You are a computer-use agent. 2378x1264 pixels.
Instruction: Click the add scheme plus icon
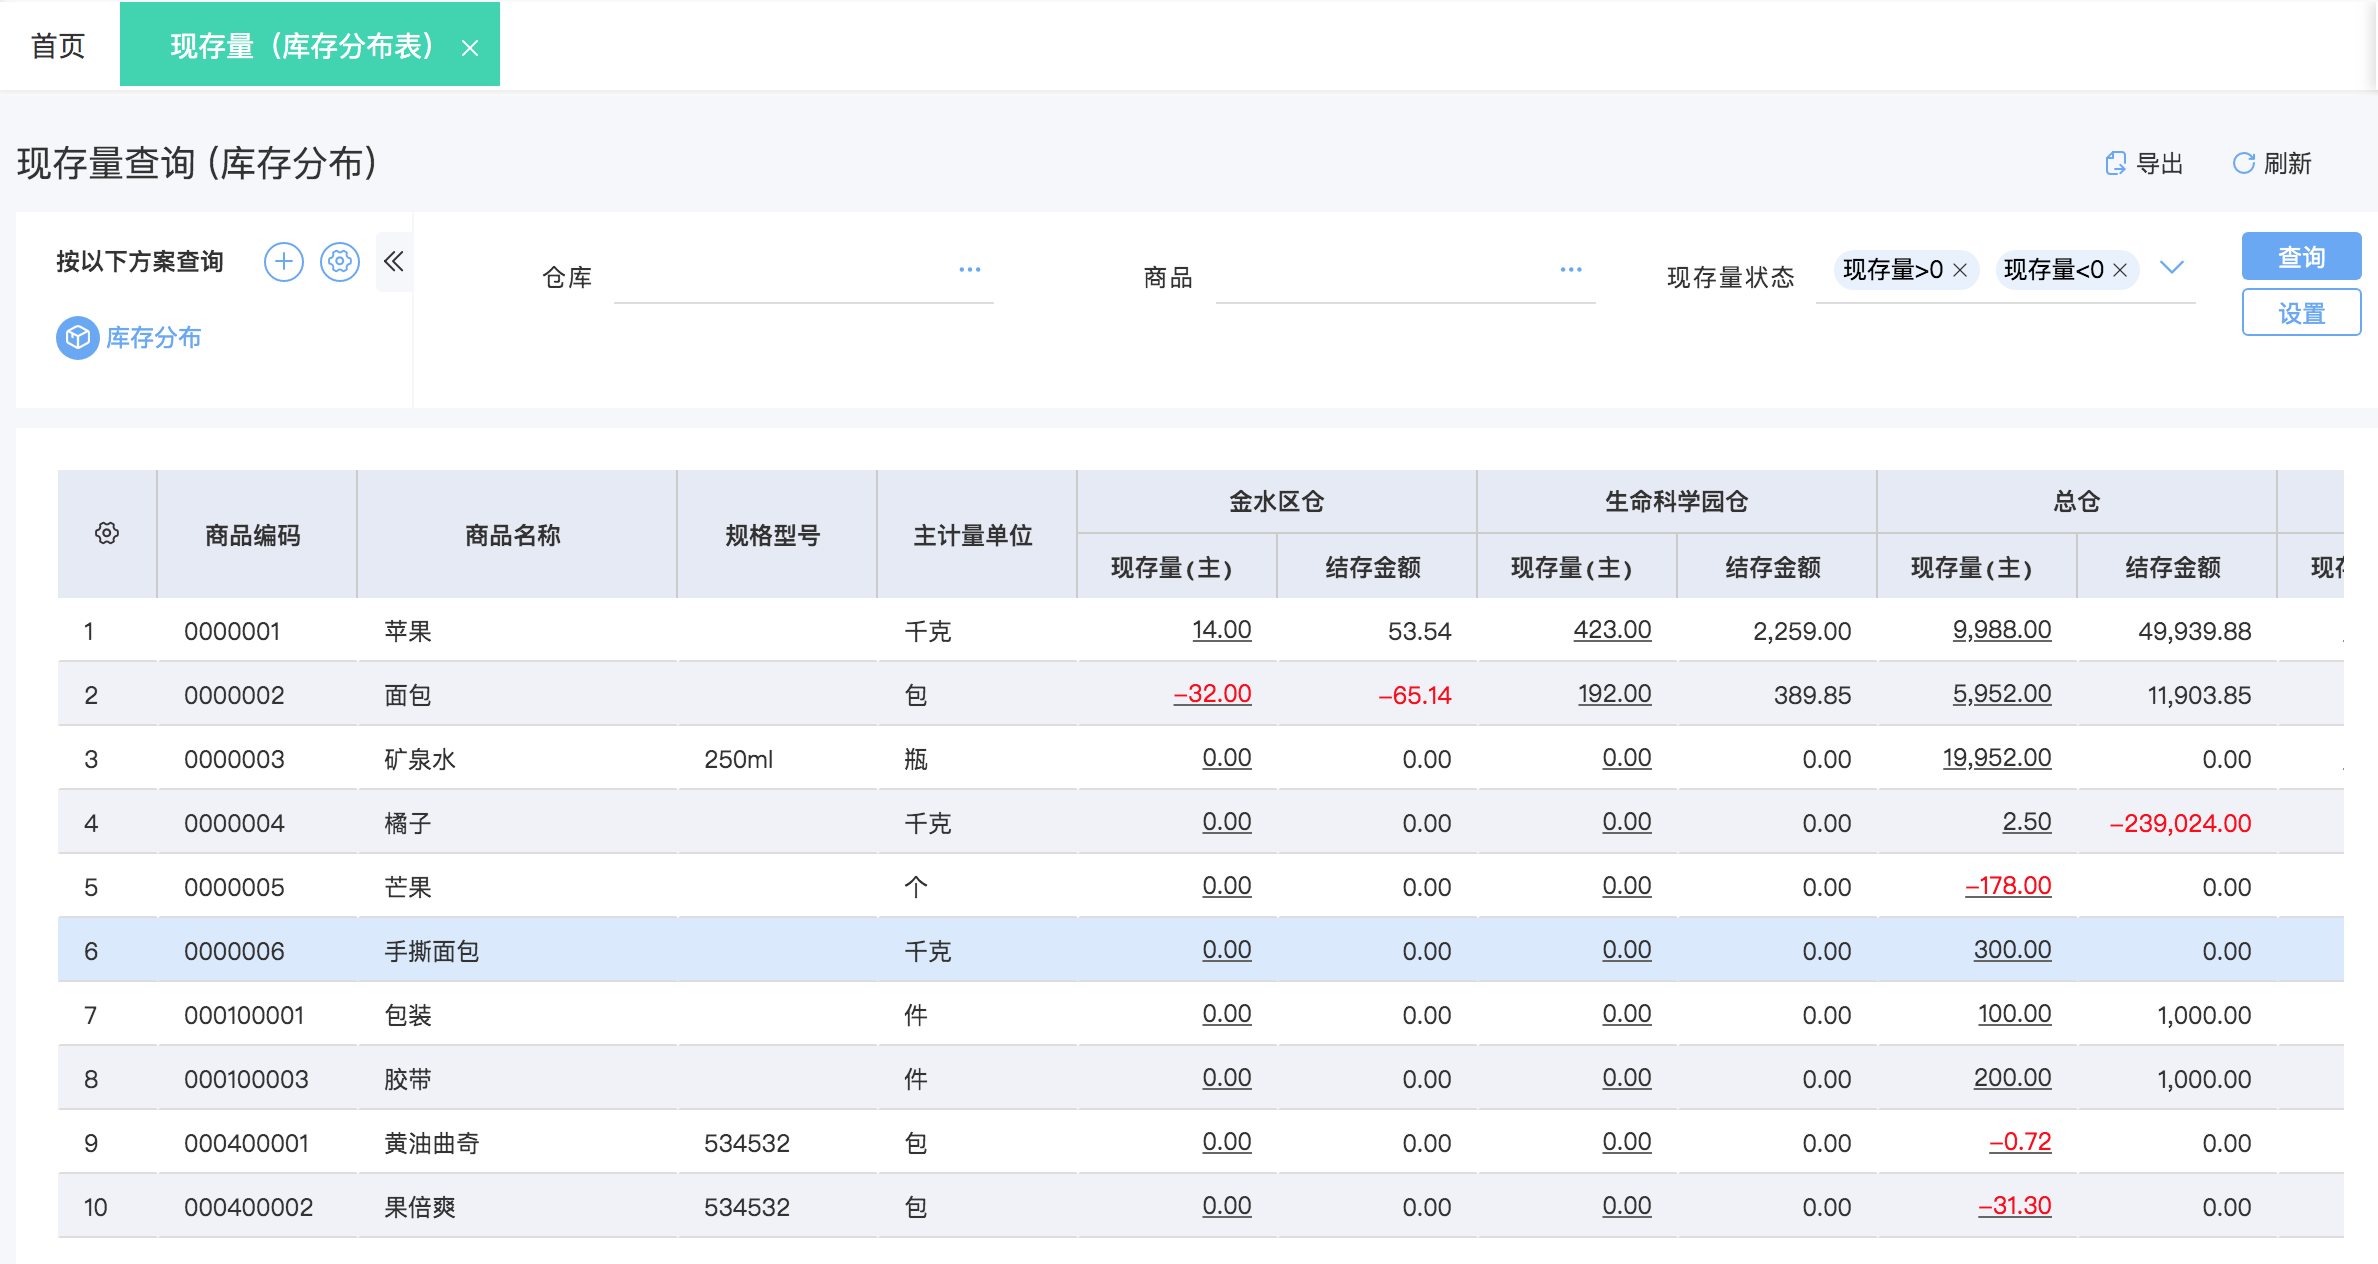click(283, 263)
